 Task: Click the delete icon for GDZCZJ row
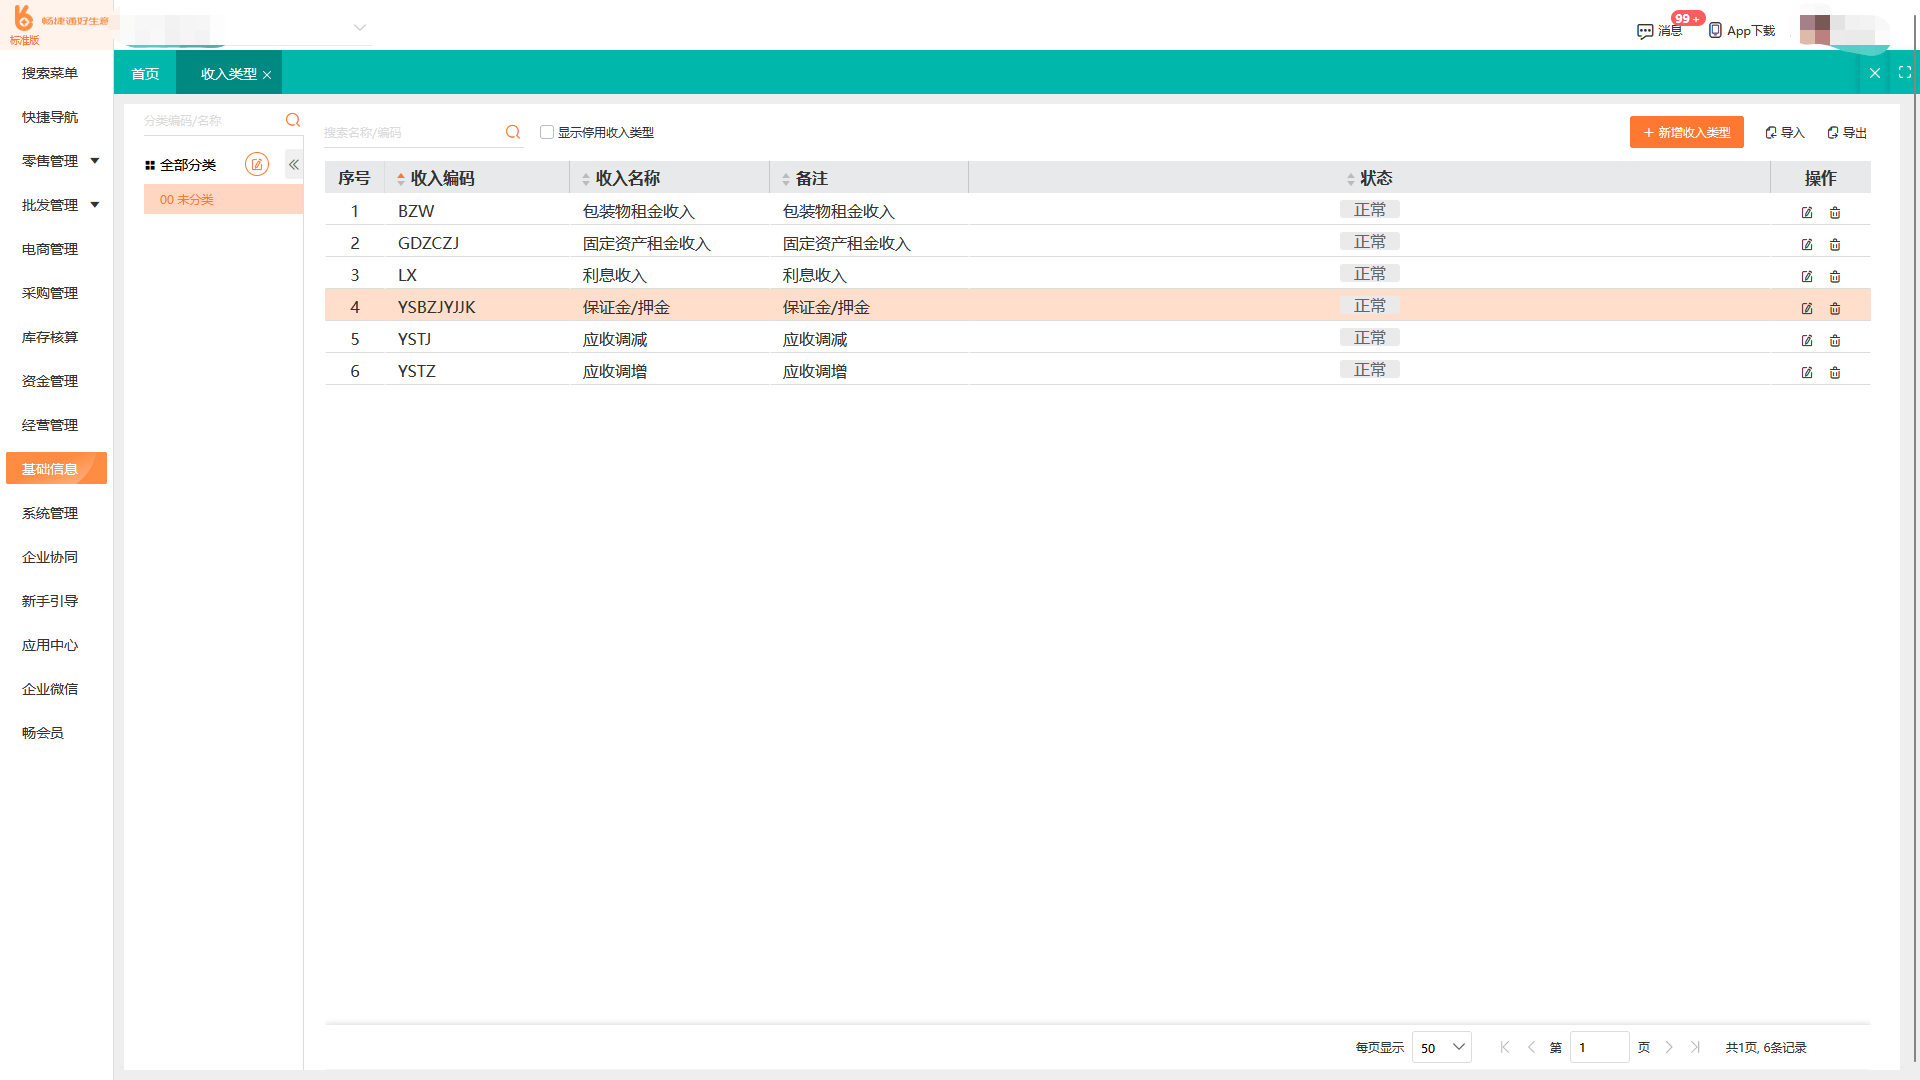coord(1836,243)
